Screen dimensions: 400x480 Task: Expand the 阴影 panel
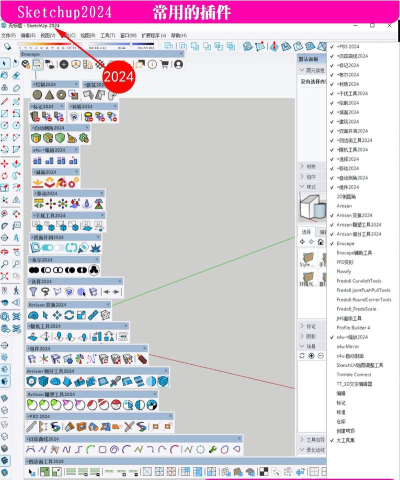[x=311, y=336]
